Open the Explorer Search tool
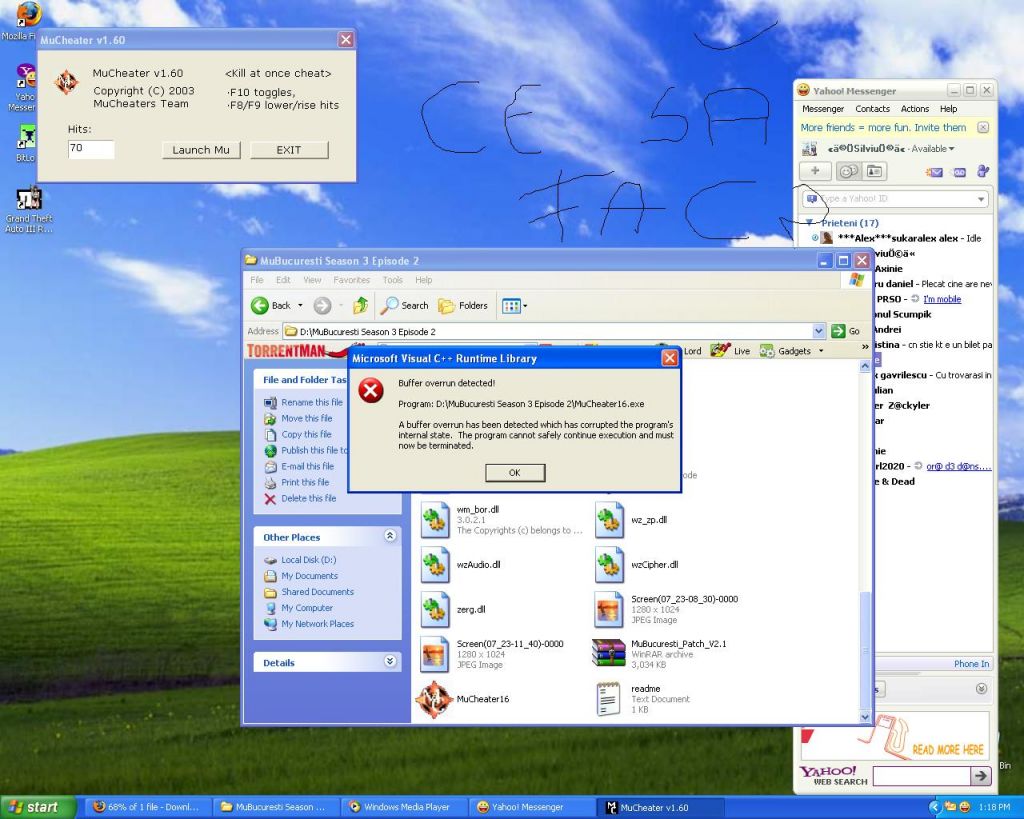Viewport: 1024px width, 819px height. [x=390, y=305]
